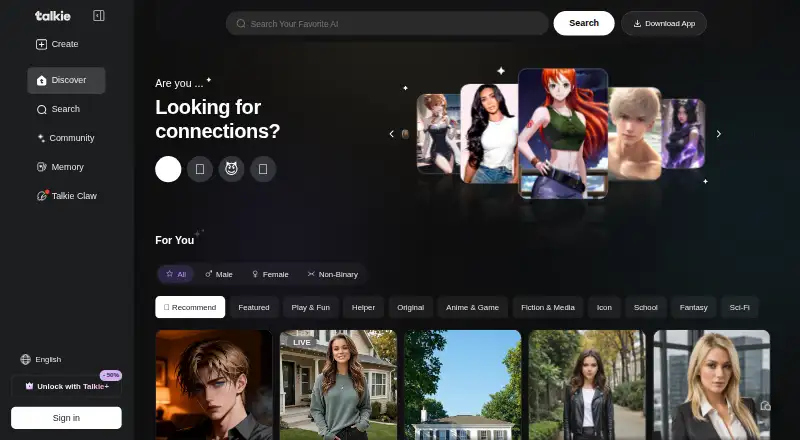The width and height of the screenshot is (800, 440).
Task: Click the LIVE badge on card
Action: point(302,343)
